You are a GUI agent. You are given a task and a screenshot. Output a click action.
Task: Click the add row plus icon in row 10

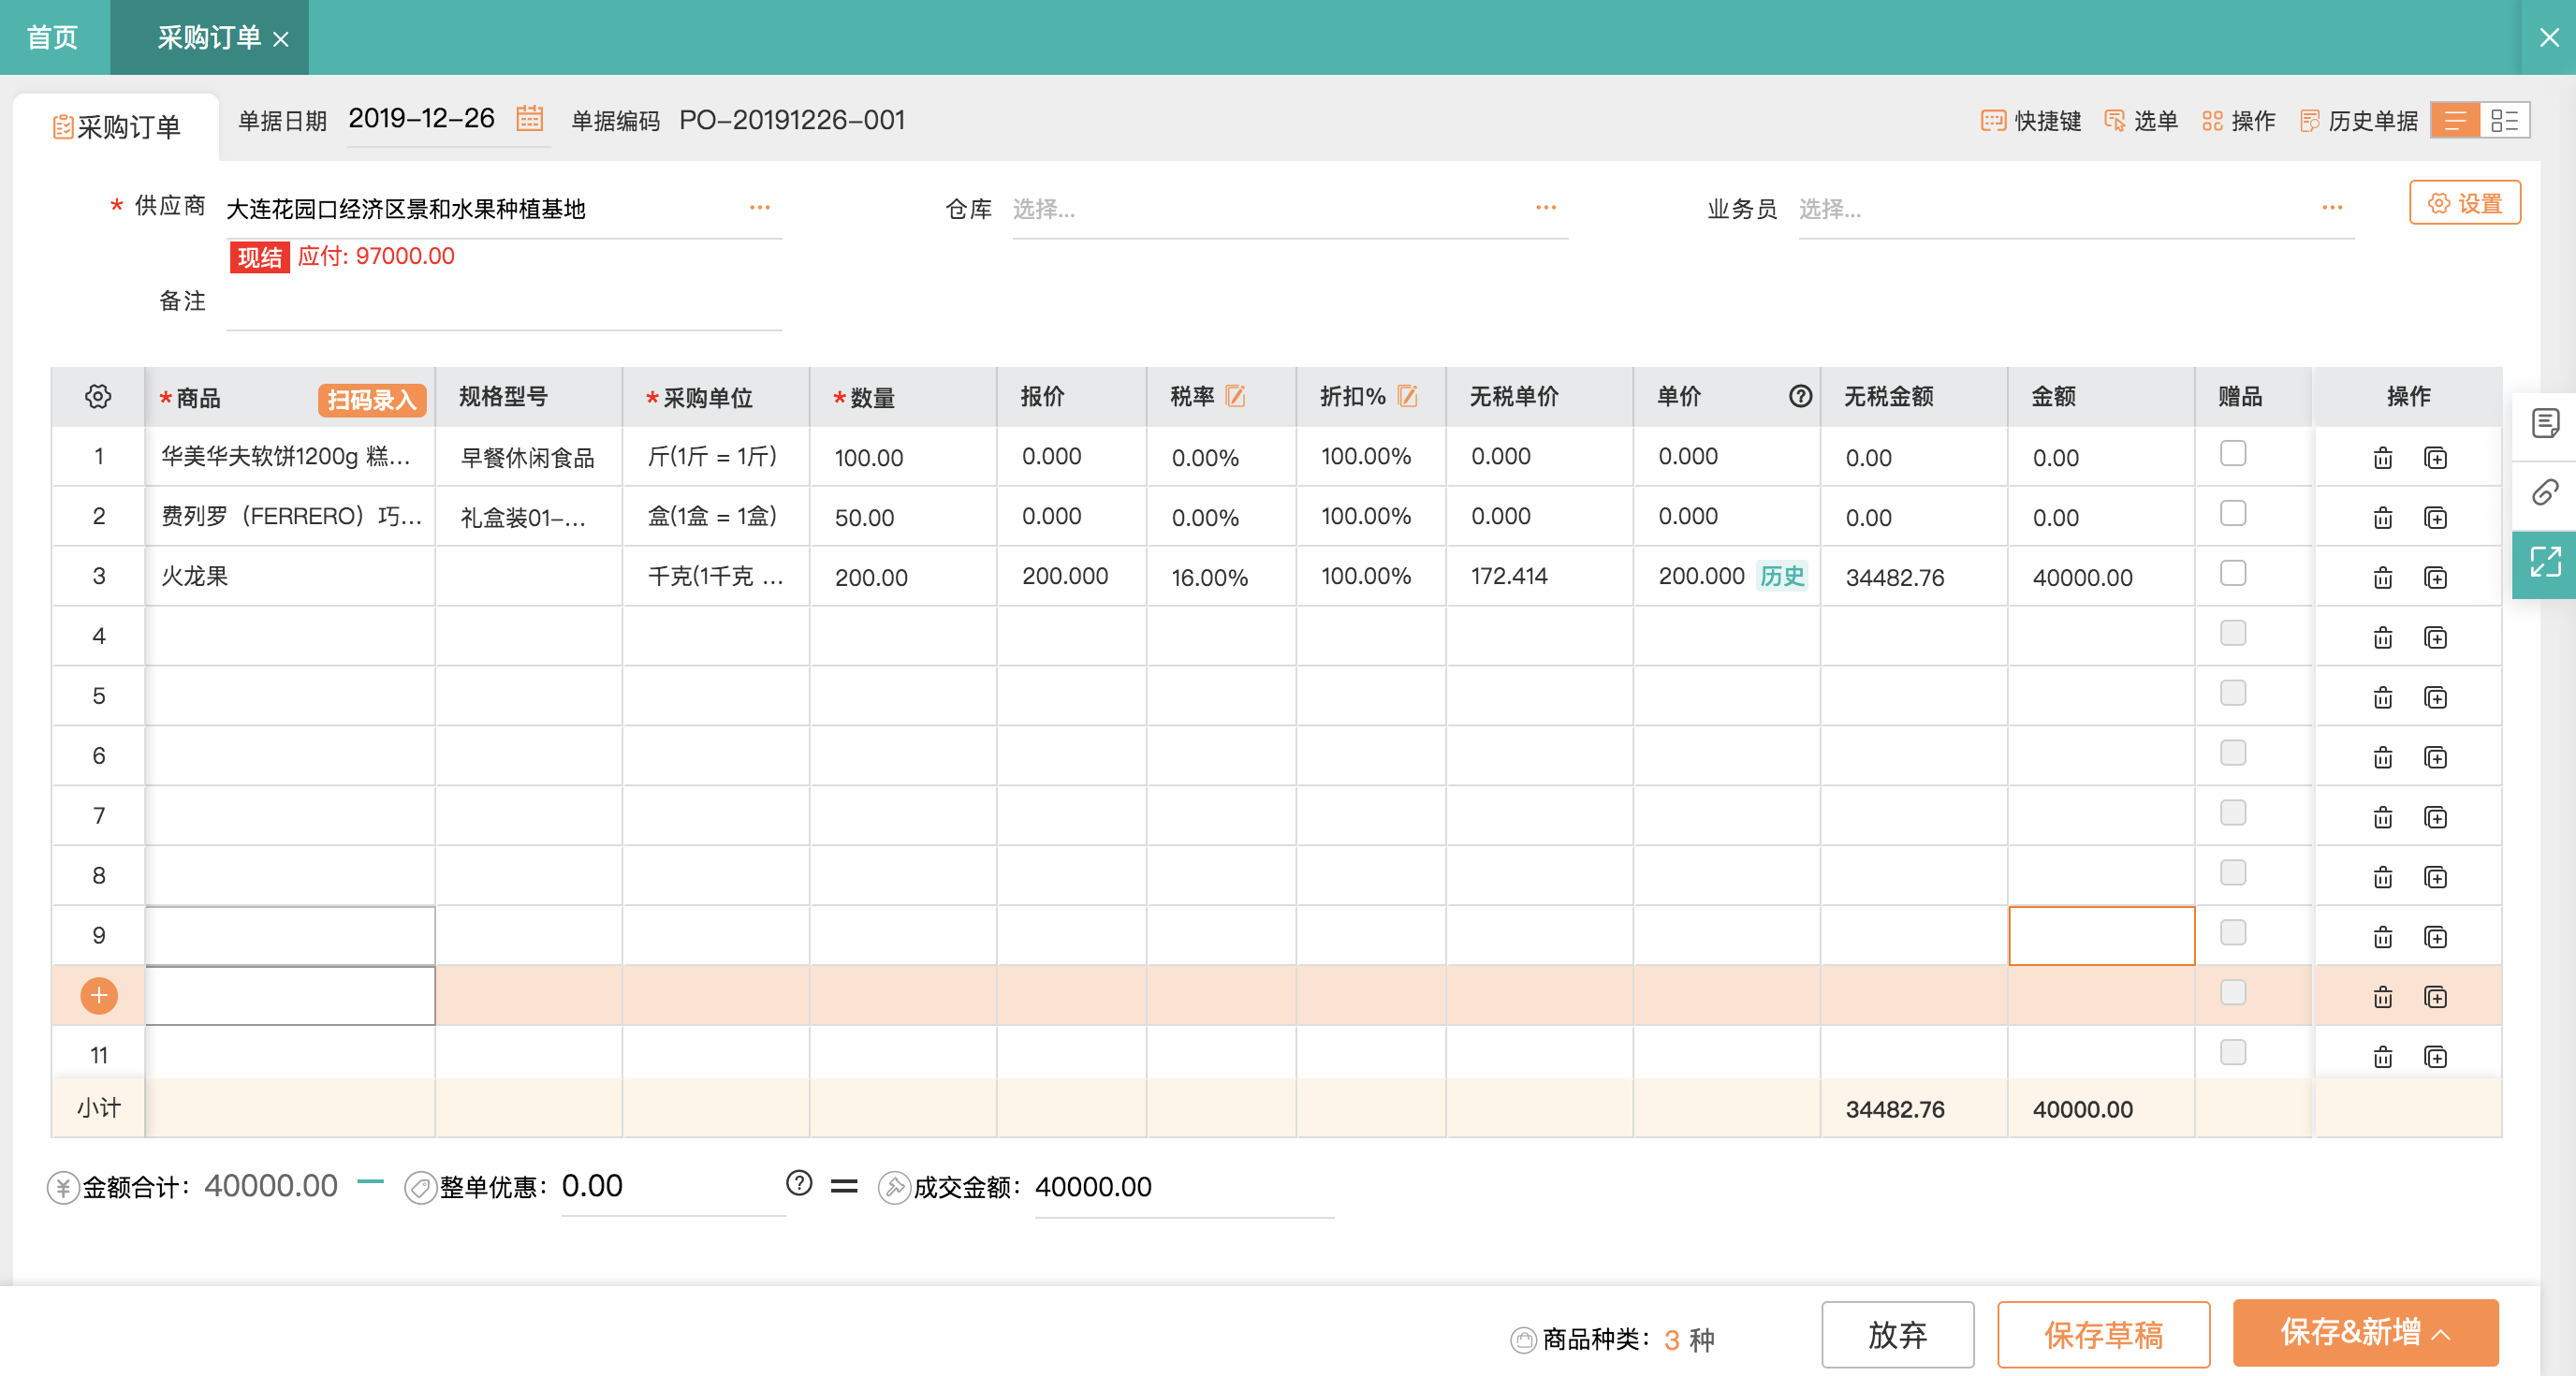pyautogui.click(x=99, y=993)
